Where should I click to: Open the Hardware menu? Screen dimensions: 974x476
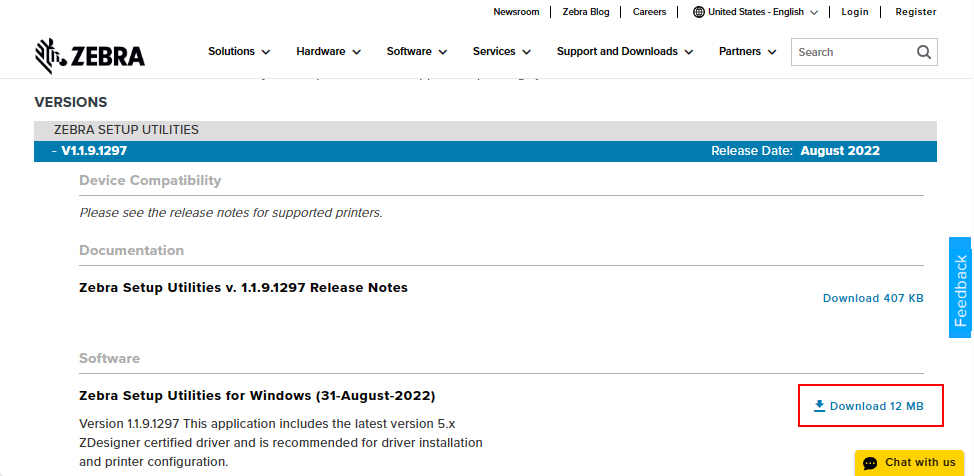click(x=329, y=52)
